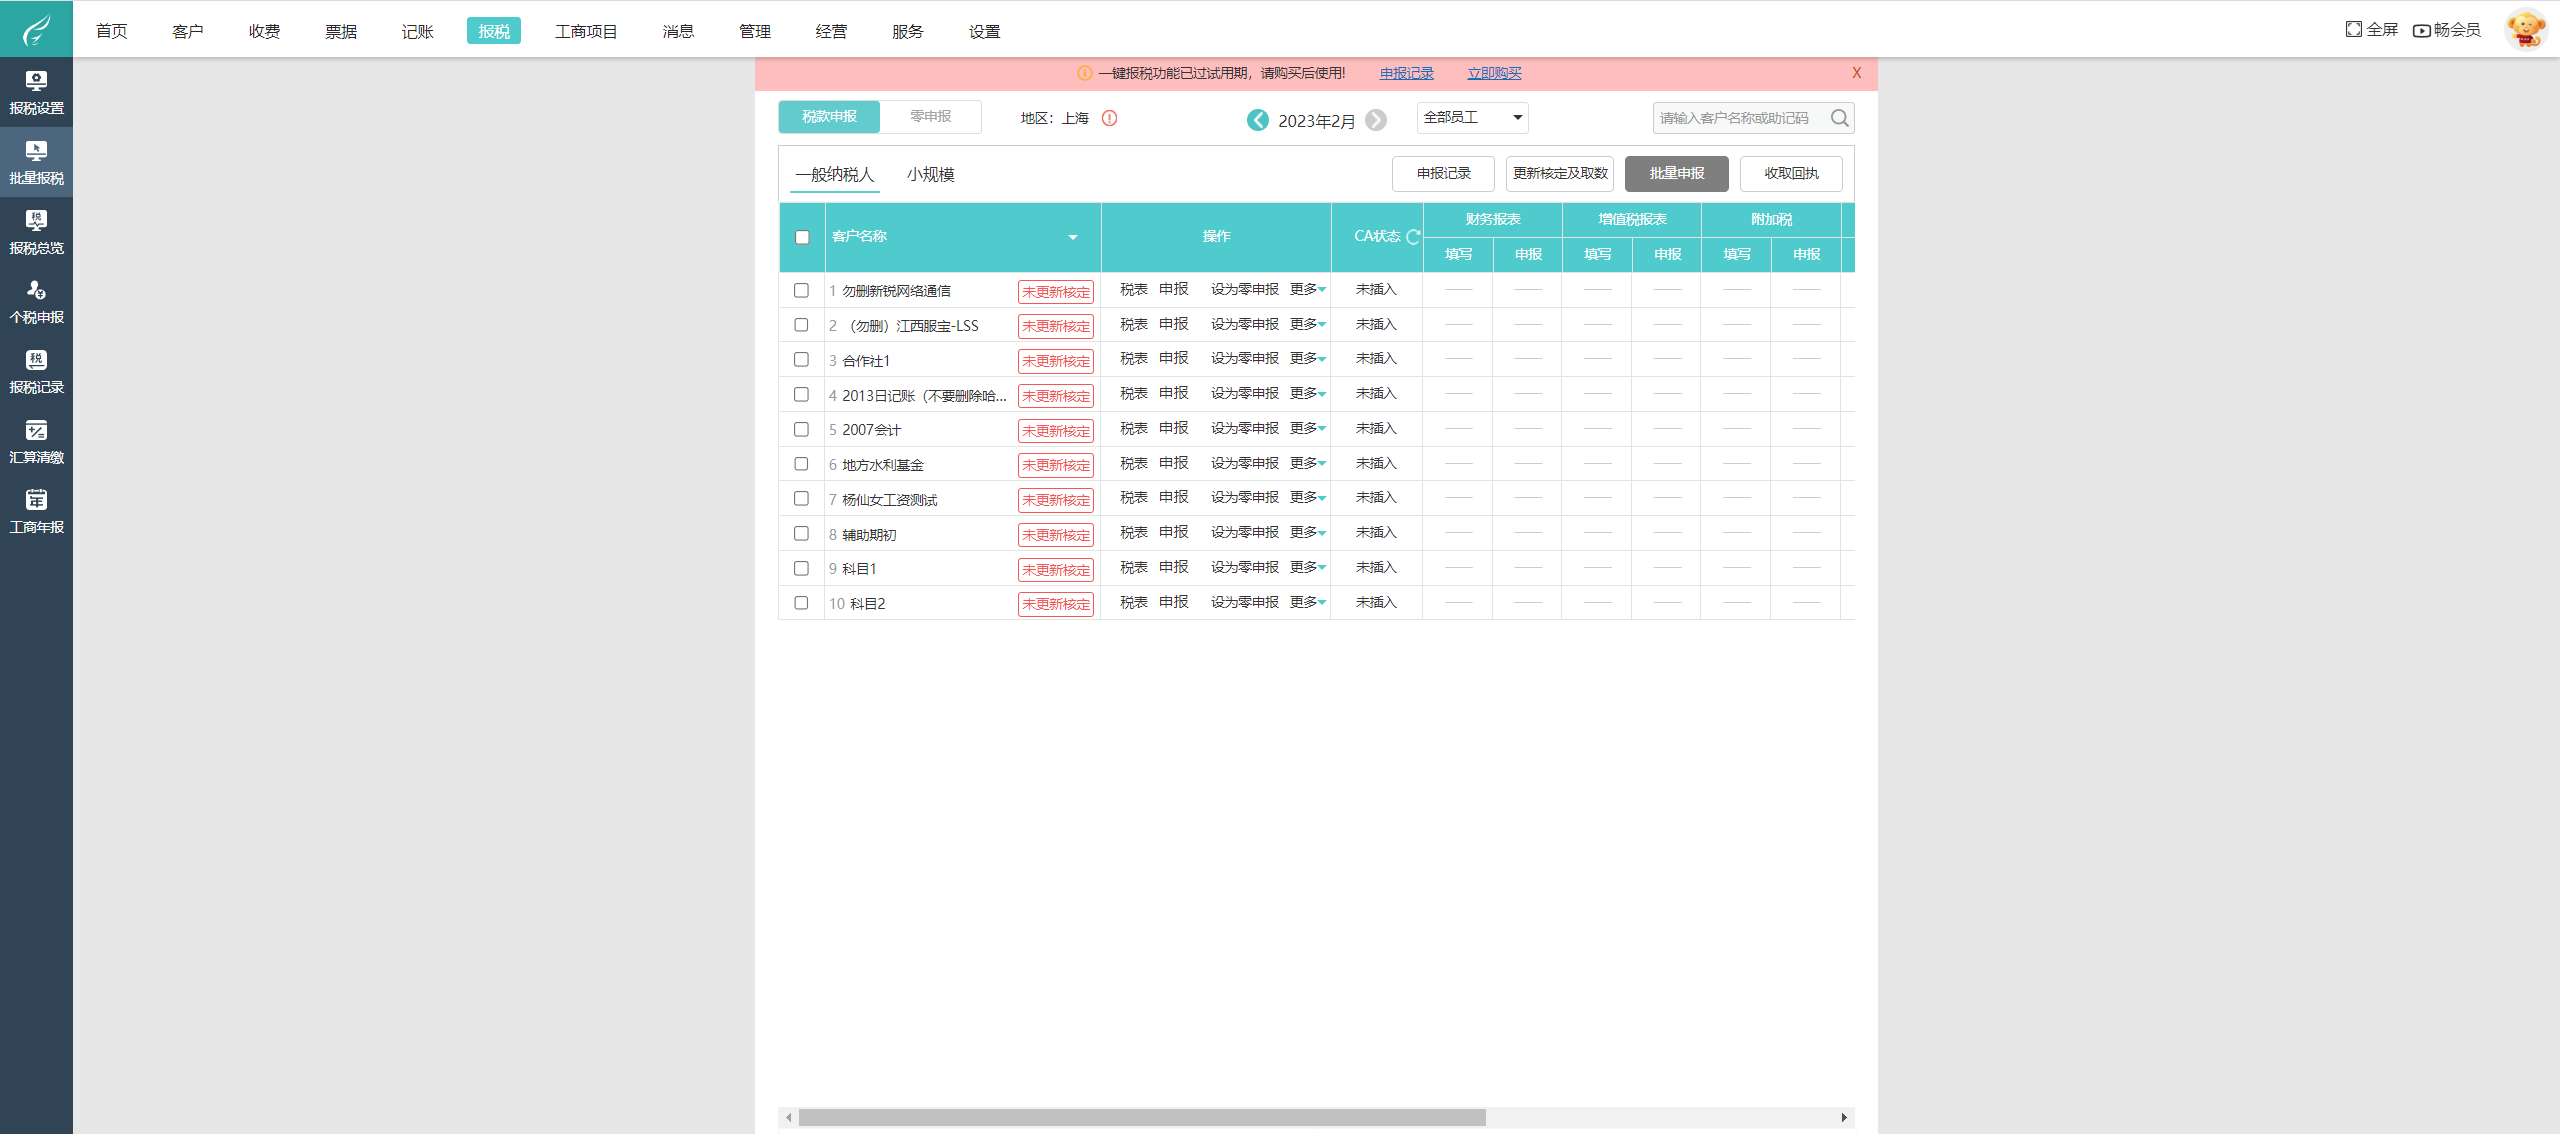Expand 更多 dropdown for row 1

click(1306, 290)
